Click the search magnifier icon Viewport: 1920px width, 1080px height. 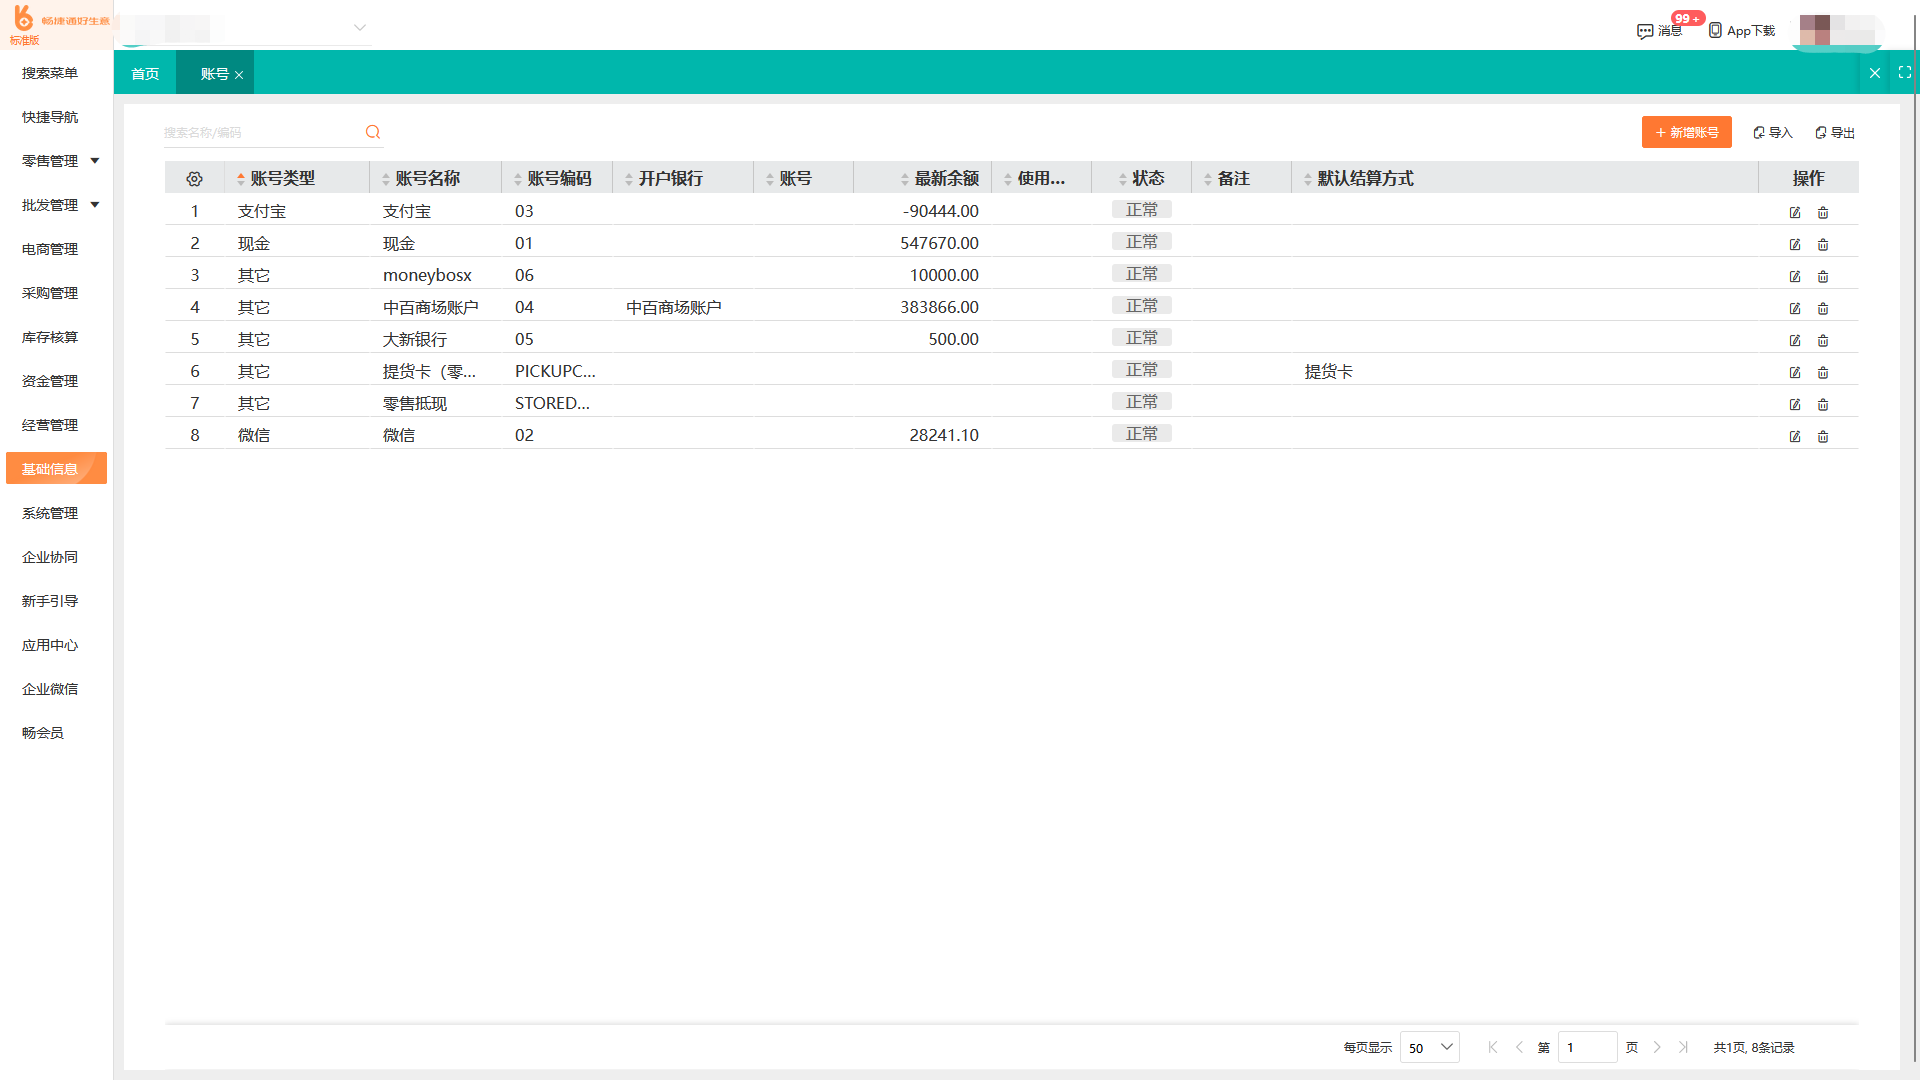point(373,132)
